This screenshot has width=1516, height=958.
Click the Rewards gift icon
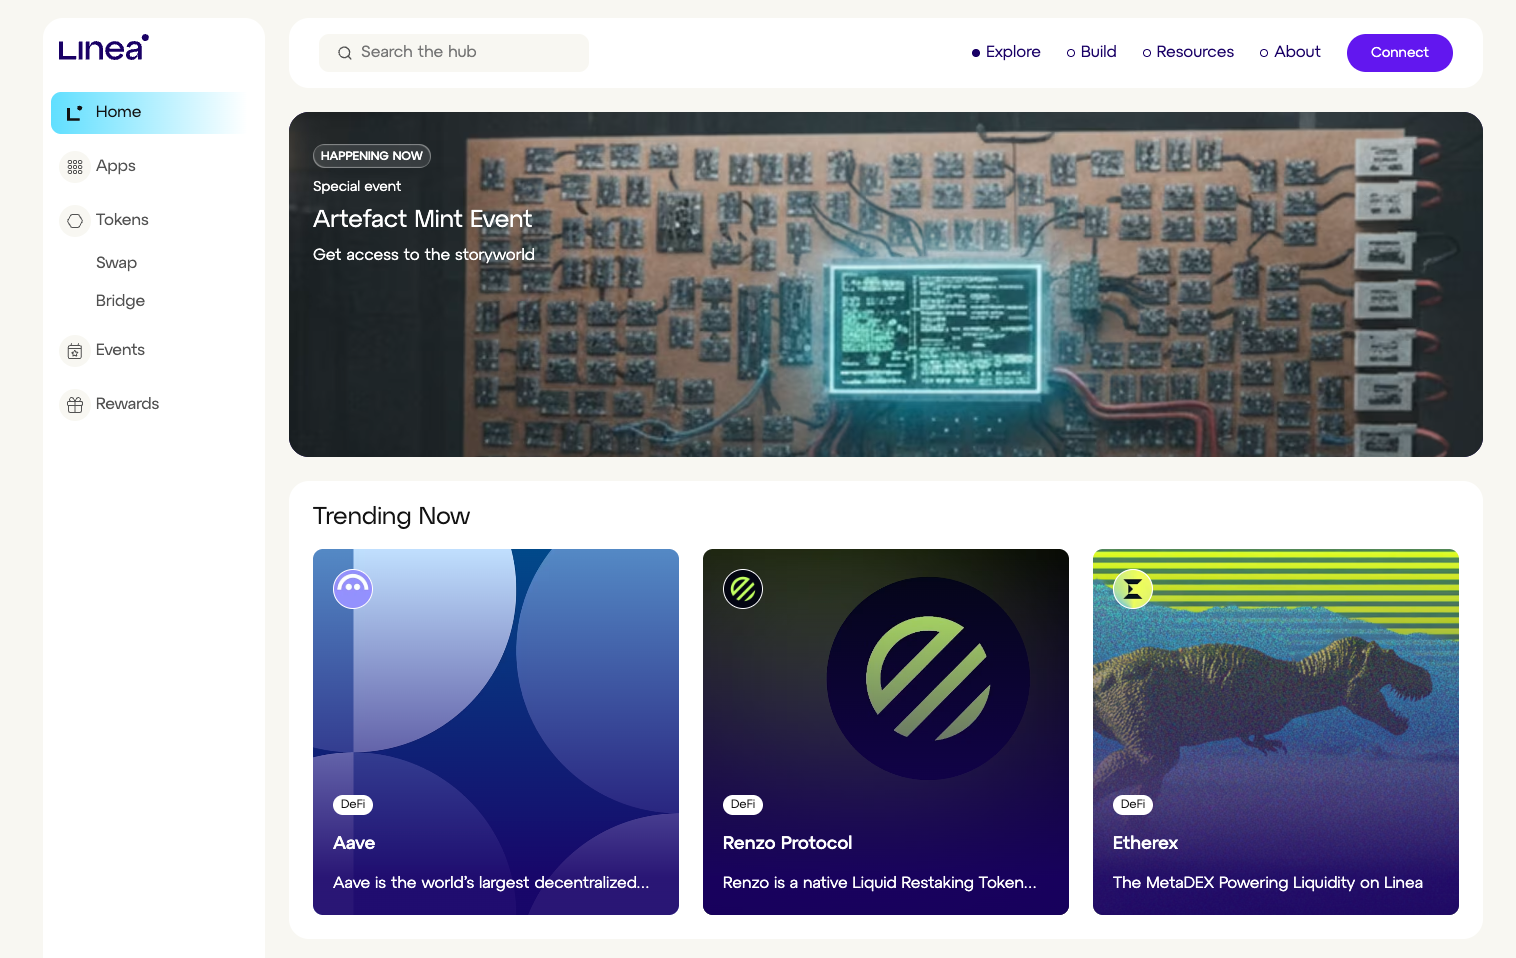75,405
